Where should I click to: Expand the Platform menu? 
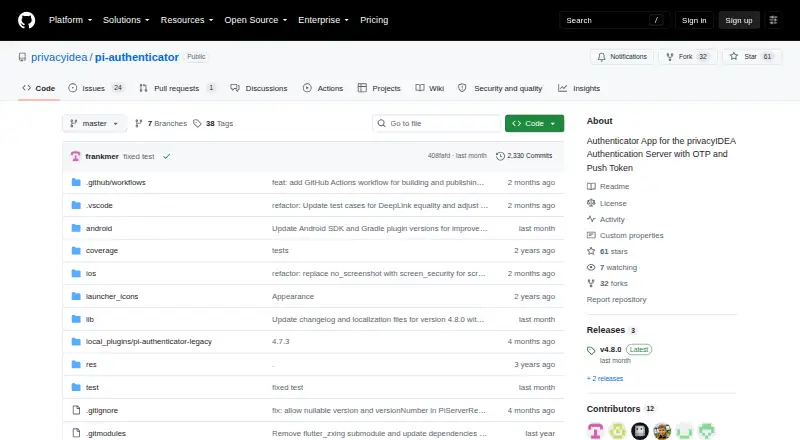click(x=70, y=20)
